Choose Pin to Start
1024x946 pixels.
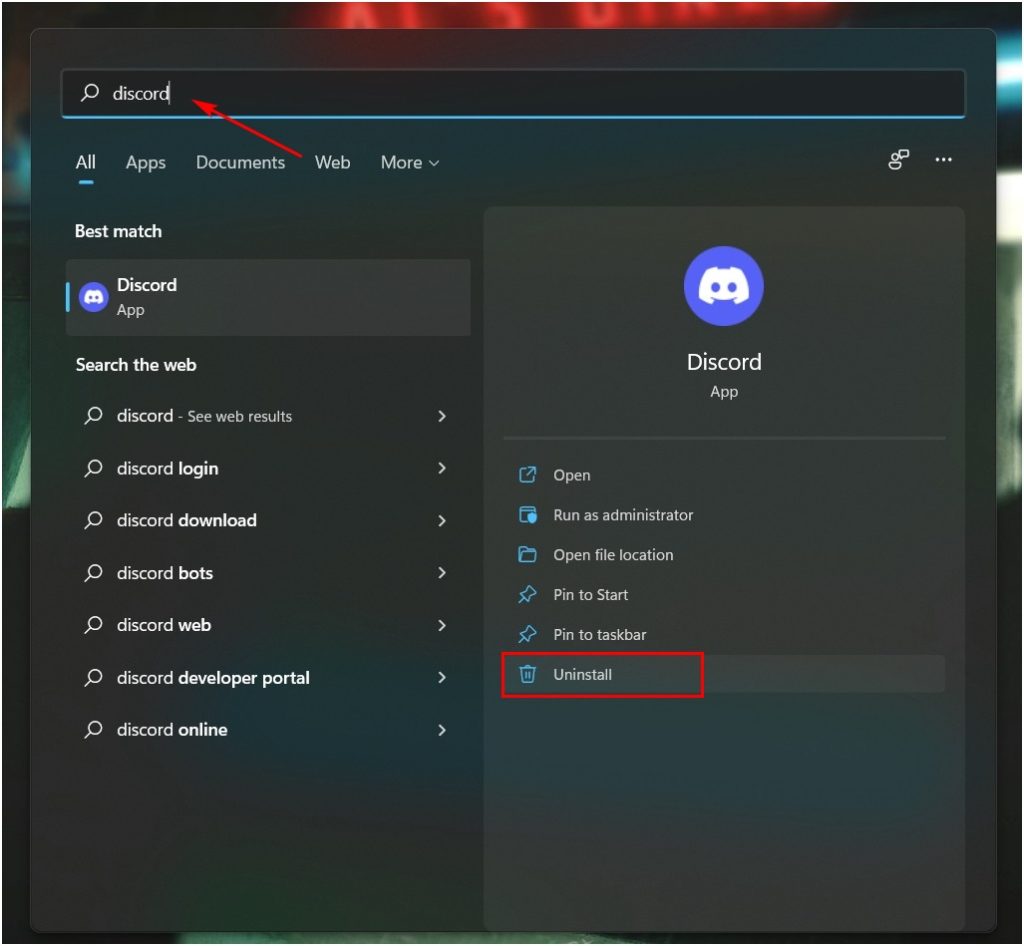click(724, 595)
